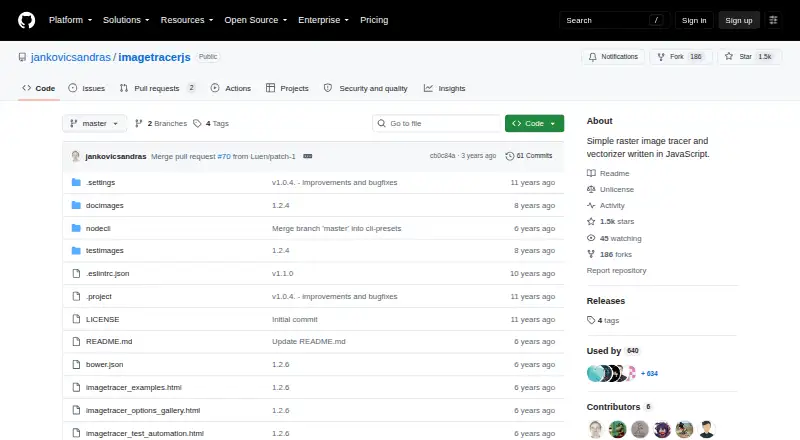Screen dimensions: 800x440
Task: Switch to the Issues tab
Action: pos(87,88)
